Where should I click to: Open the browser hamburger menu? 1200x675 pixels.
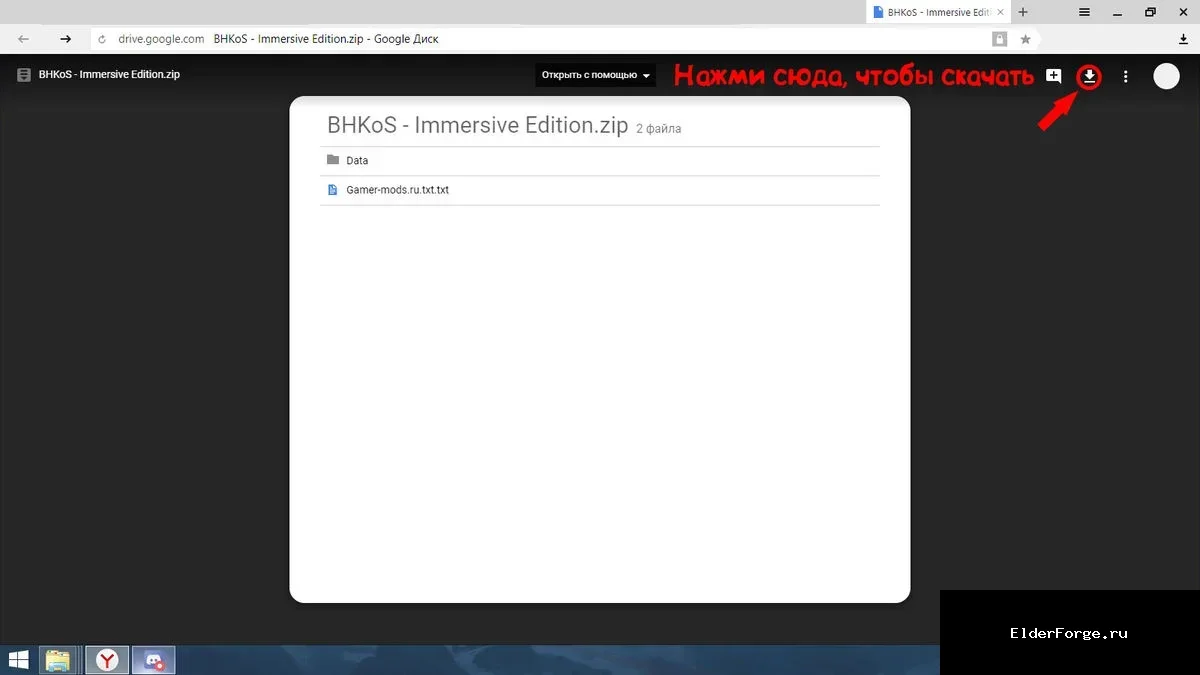point(1084,12)
